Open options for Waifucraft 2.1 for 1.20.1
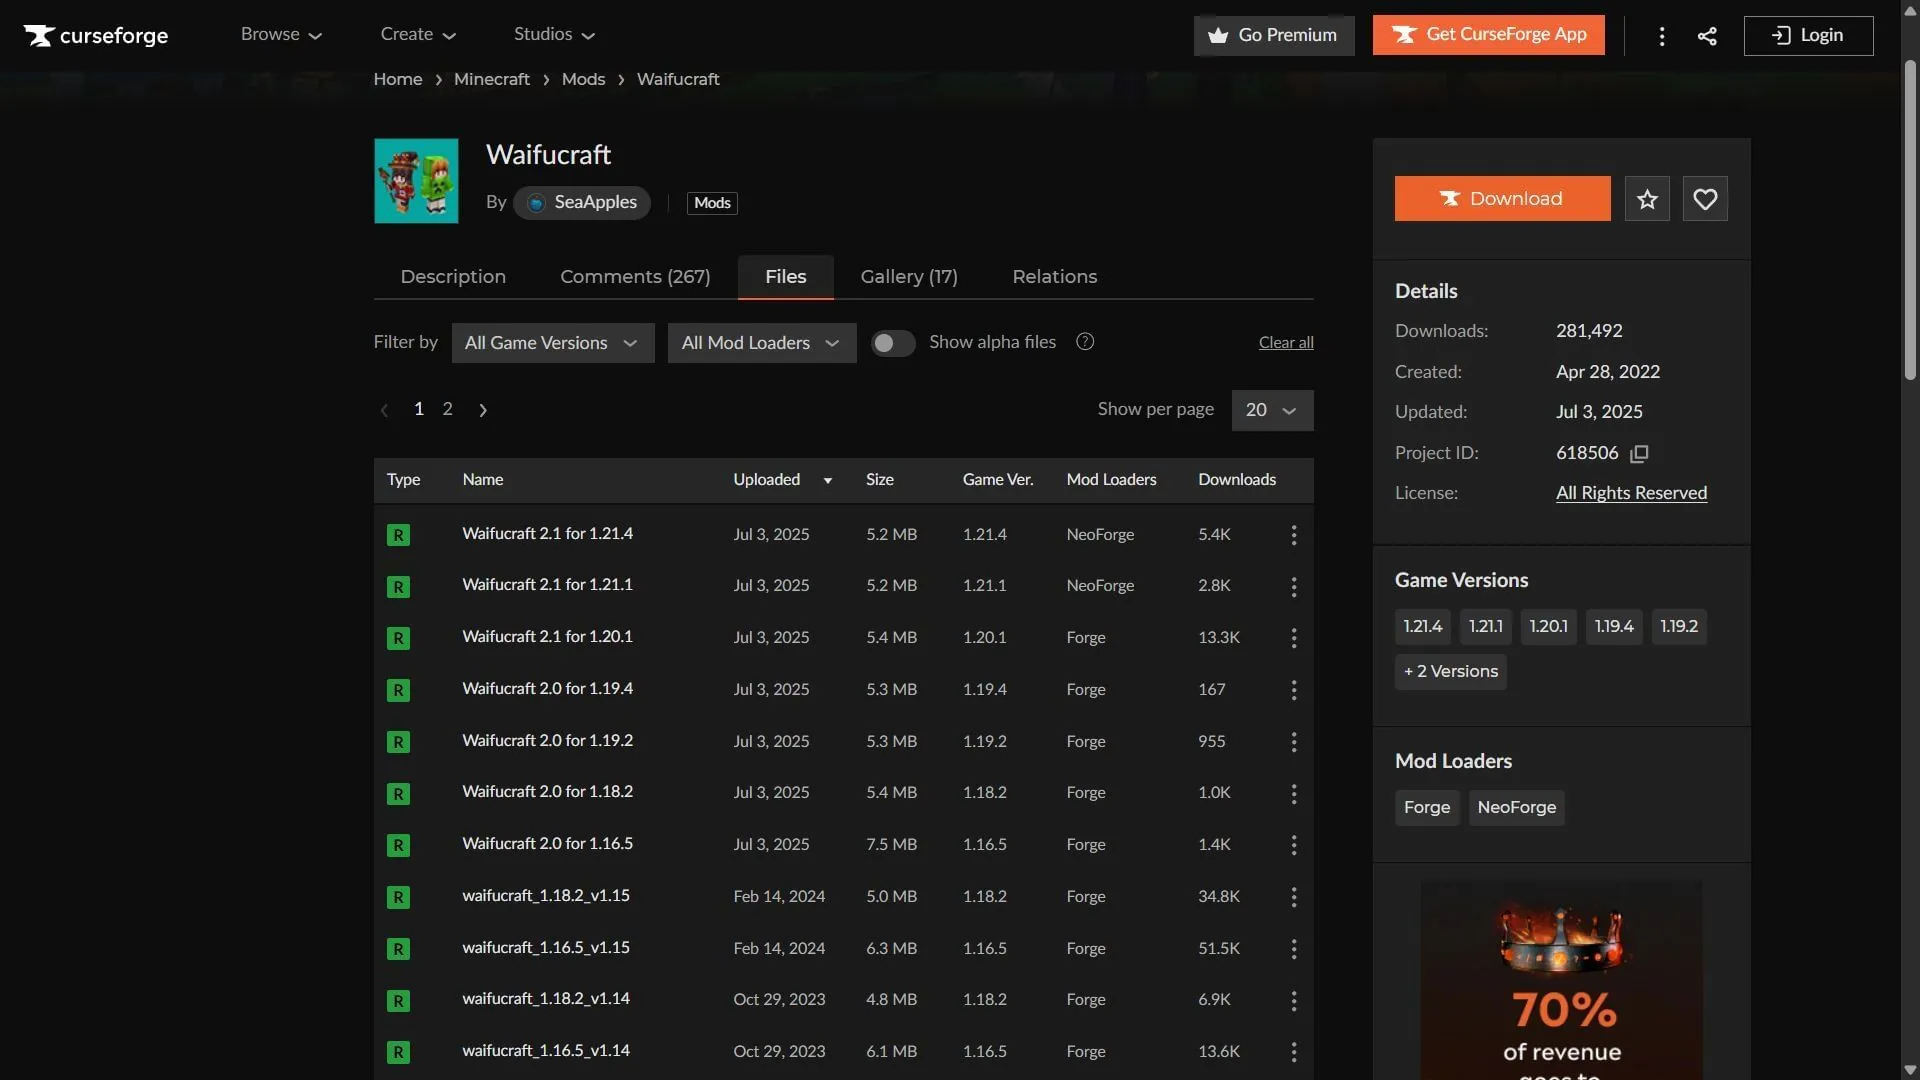This screenshot has height=1080, width=1920. point(1294,638)
